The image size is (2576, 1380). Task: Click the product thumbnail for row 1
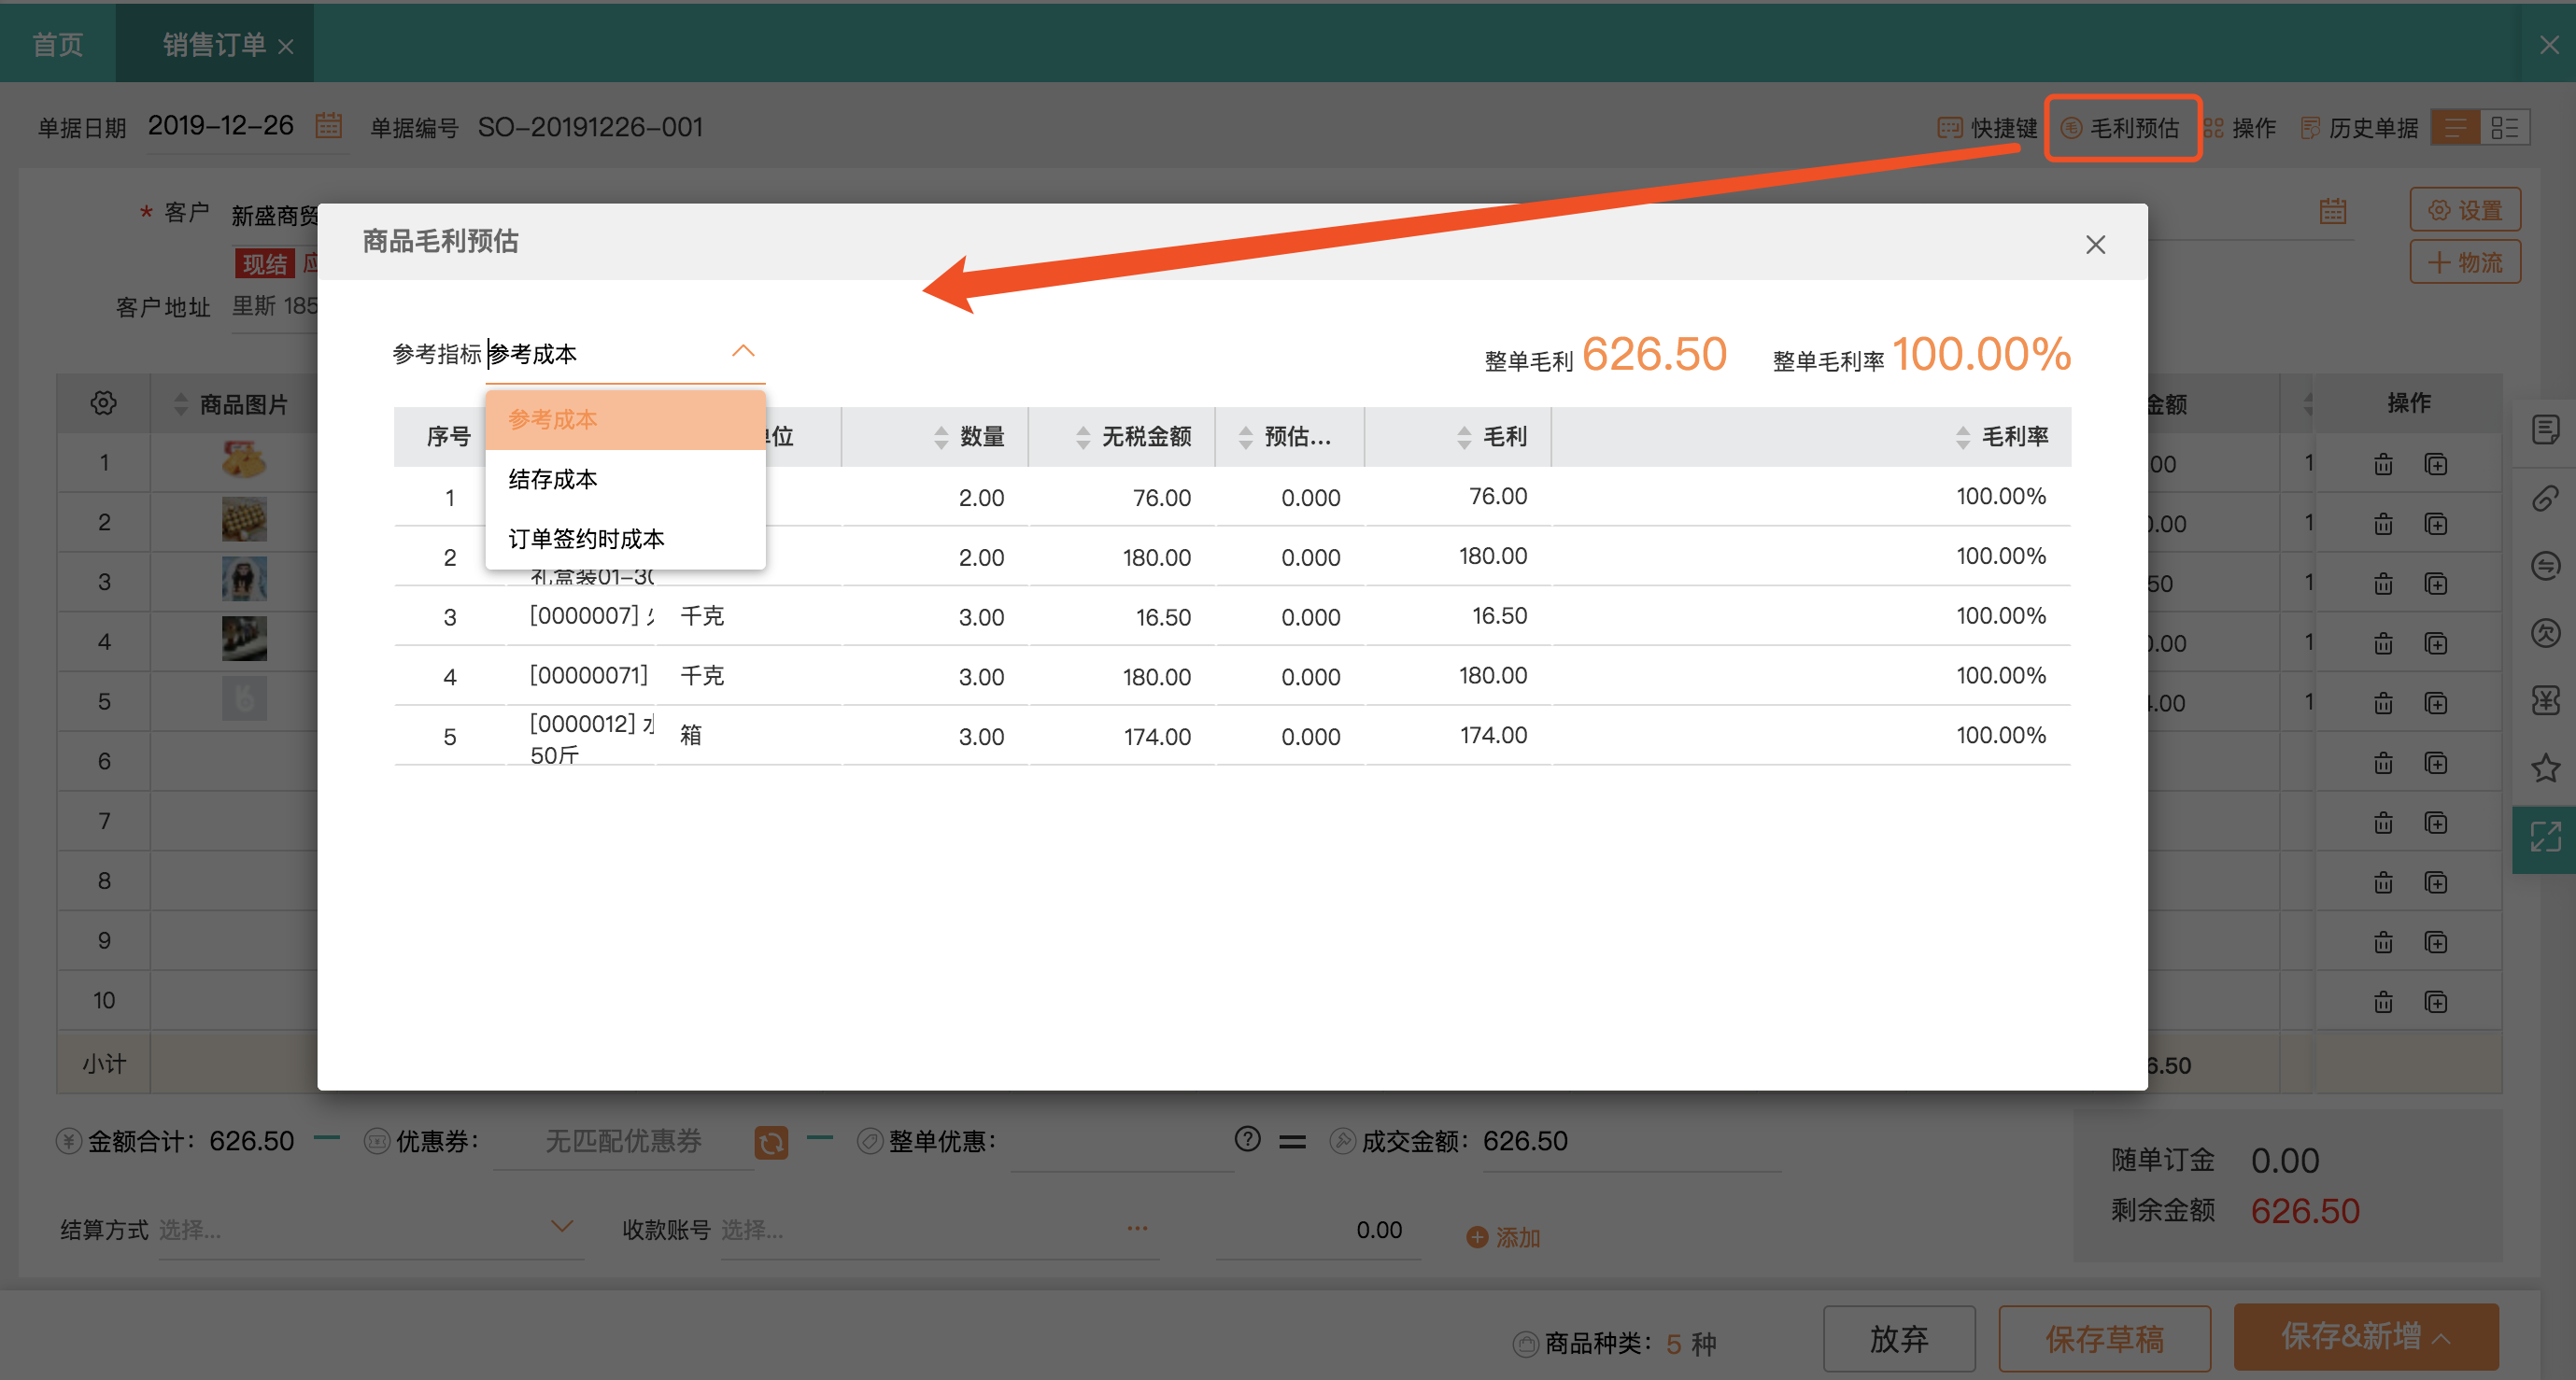[247, 463]
